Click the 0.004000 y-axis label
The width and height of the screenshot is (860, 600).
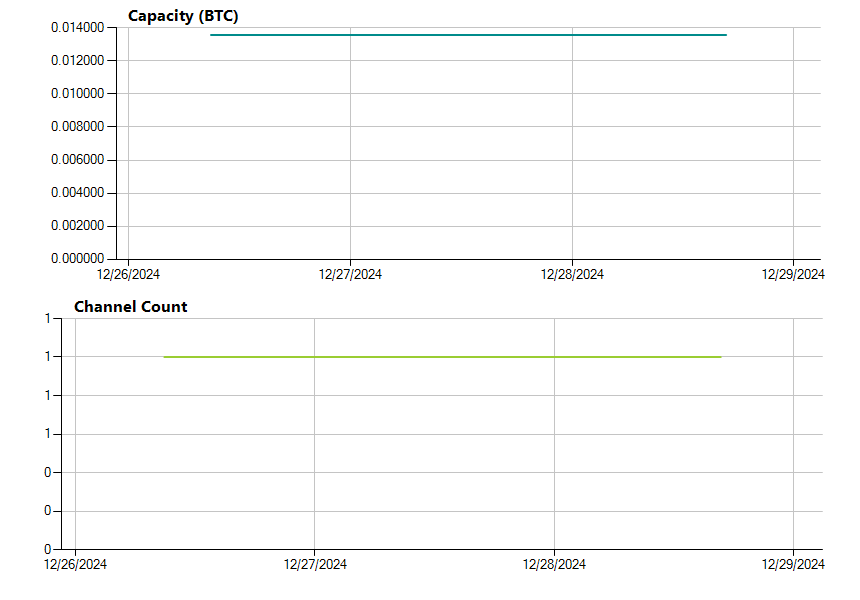[77, 193]
